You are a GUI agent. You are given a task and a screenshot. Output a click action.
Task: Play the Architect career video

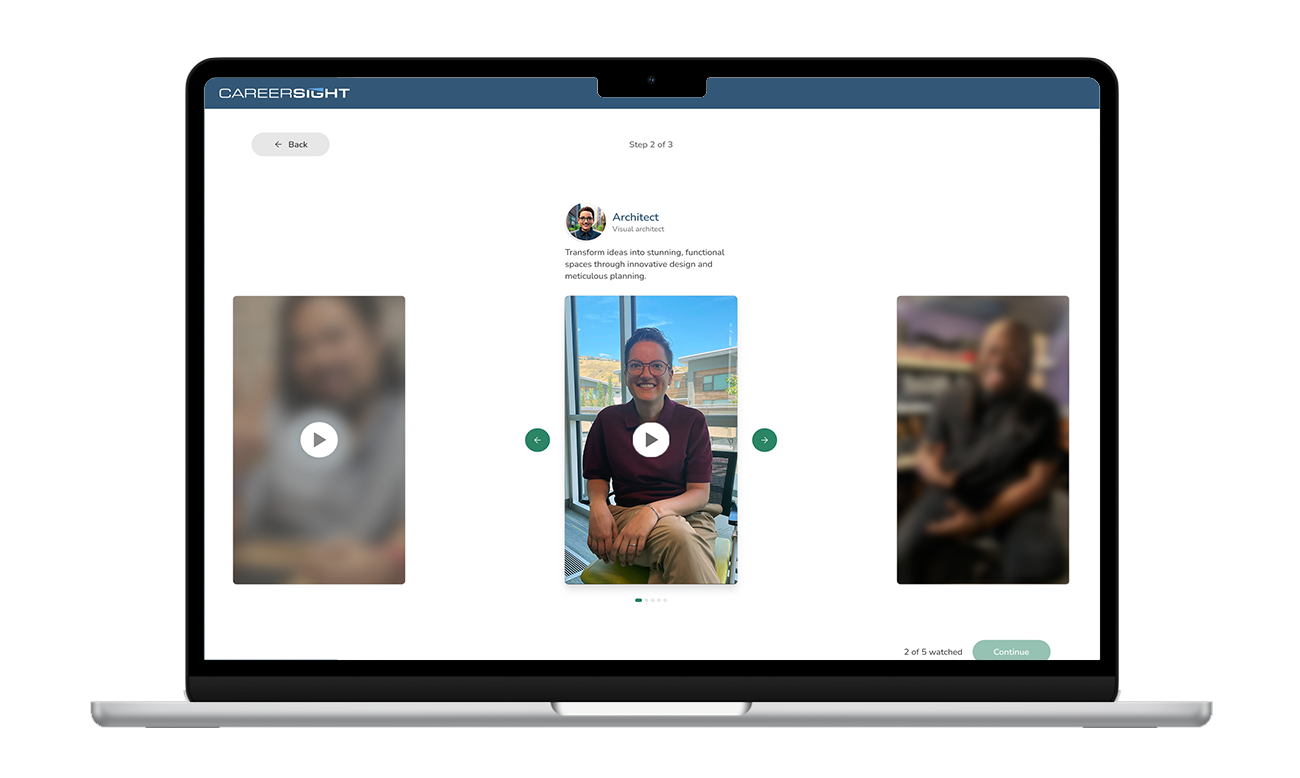(651, 440)
